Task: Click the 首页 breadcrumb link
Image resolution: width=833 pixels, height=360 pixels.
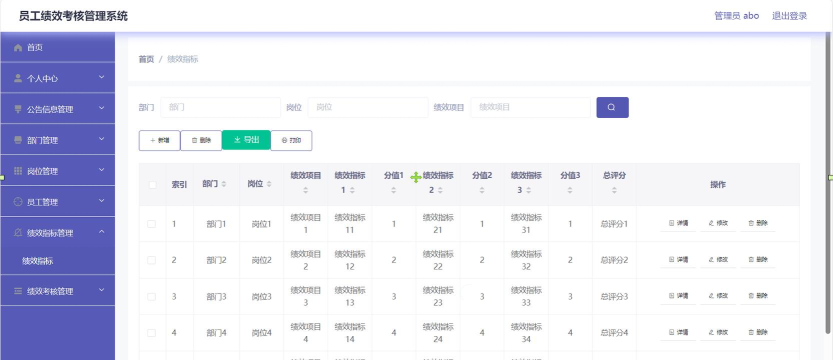Action: point(146,59)
